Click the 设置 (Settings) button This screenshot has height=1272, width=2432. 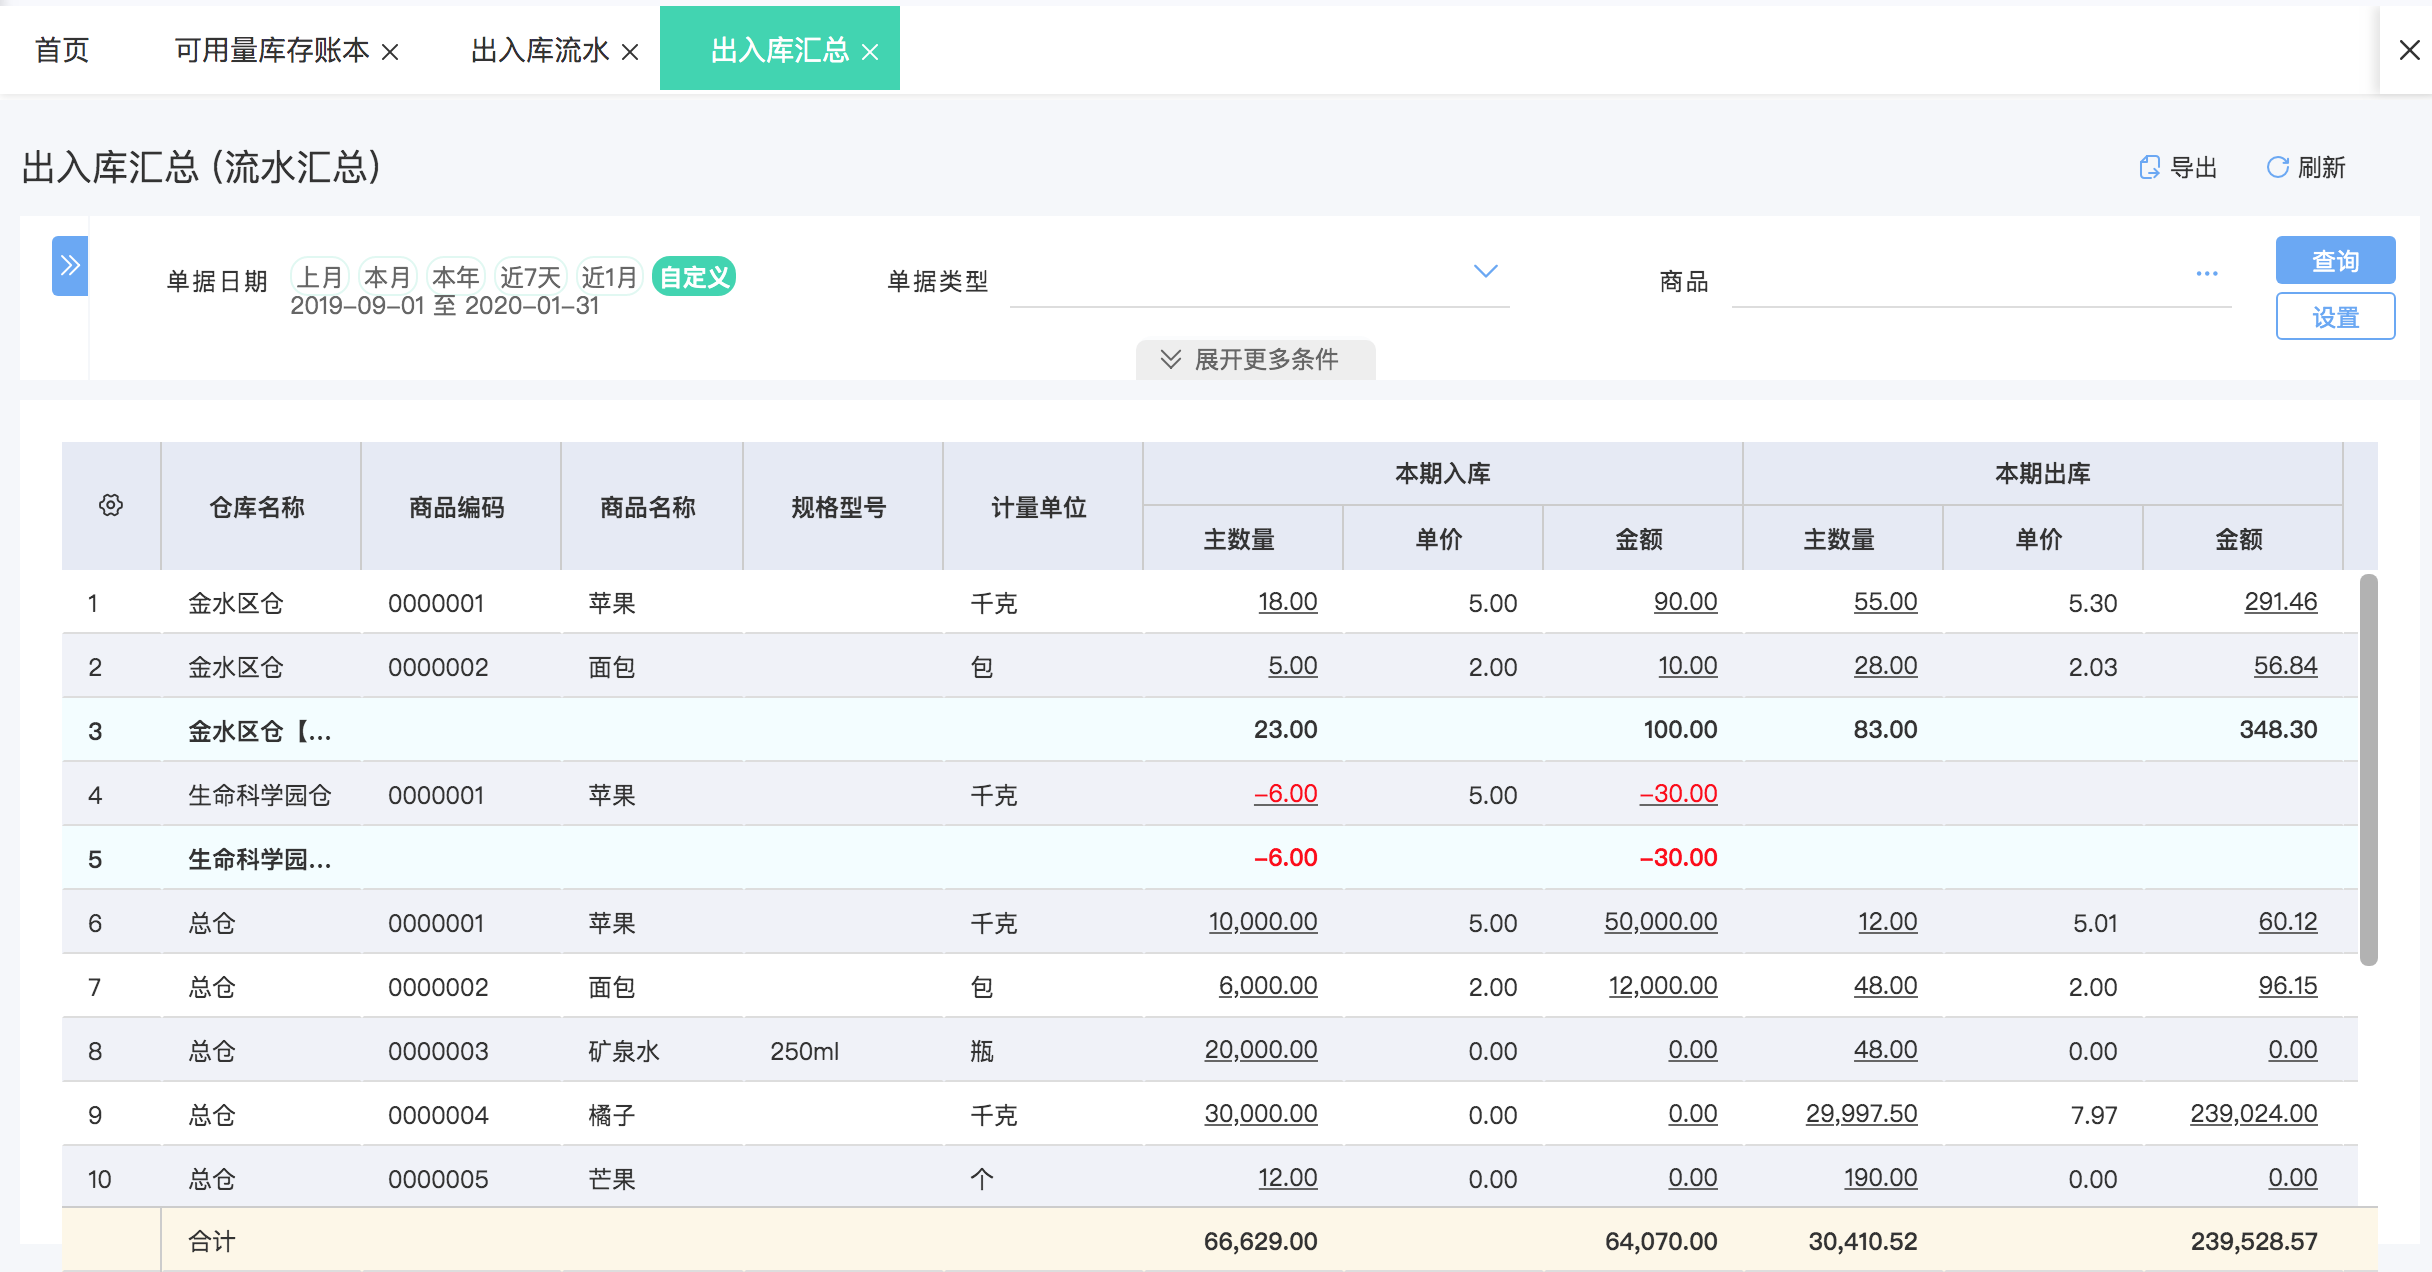(x=2335, y=317)
